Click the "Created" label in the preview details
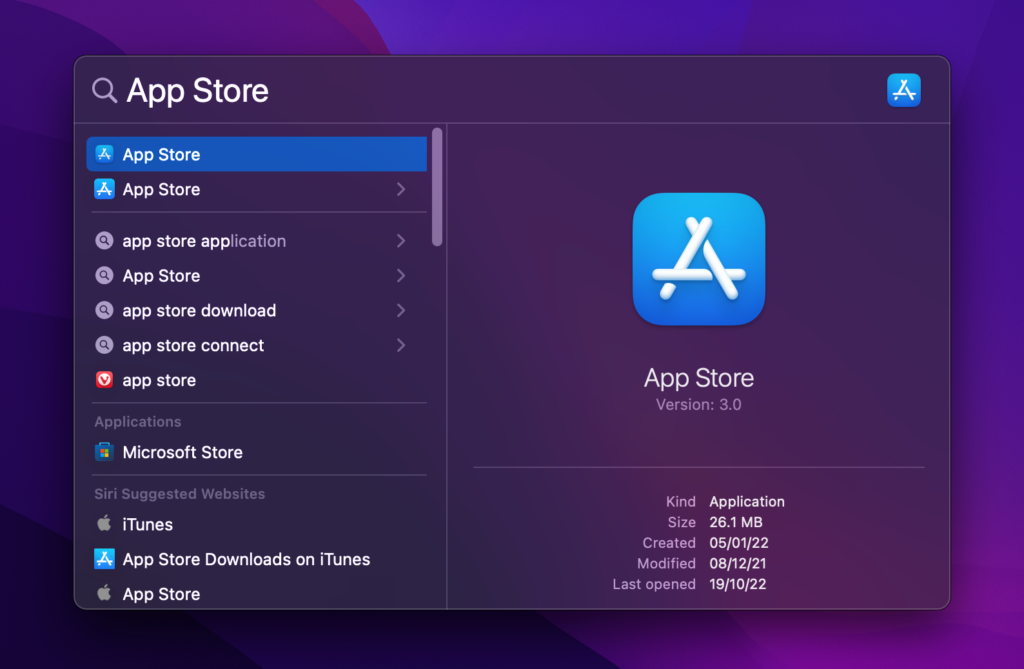 tap(669, 543)
